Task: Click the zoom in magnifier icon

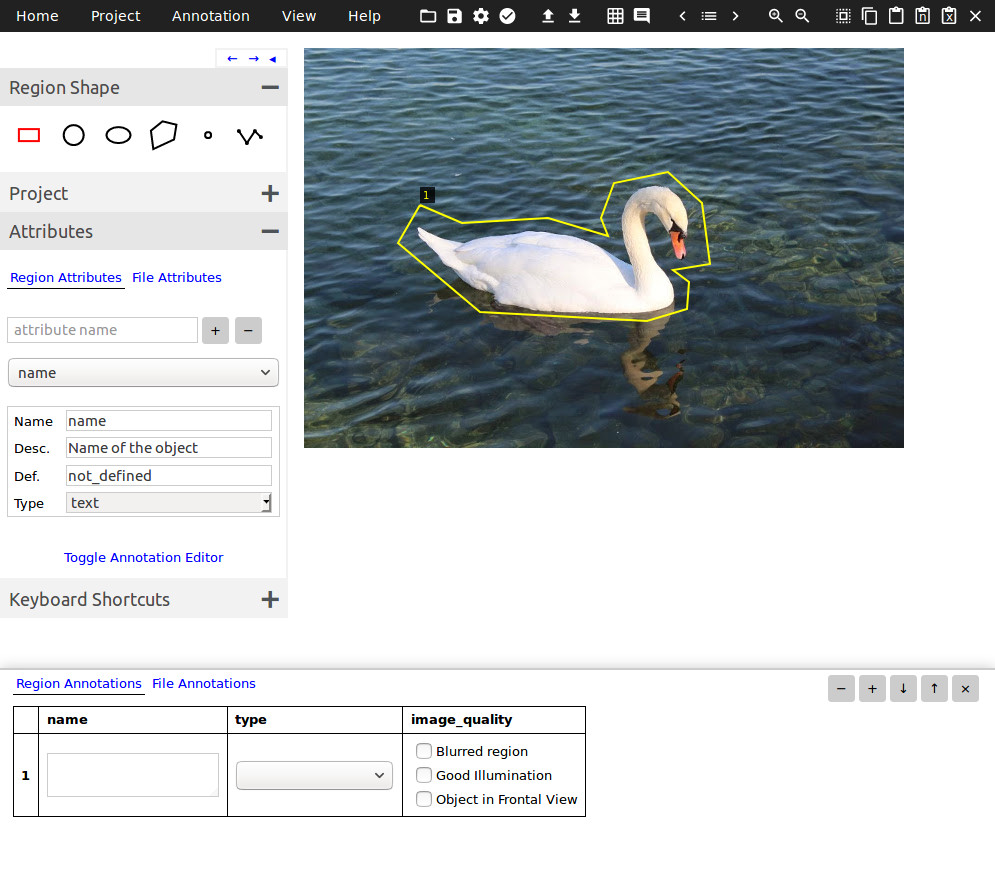Action: (x=775, y=16)
